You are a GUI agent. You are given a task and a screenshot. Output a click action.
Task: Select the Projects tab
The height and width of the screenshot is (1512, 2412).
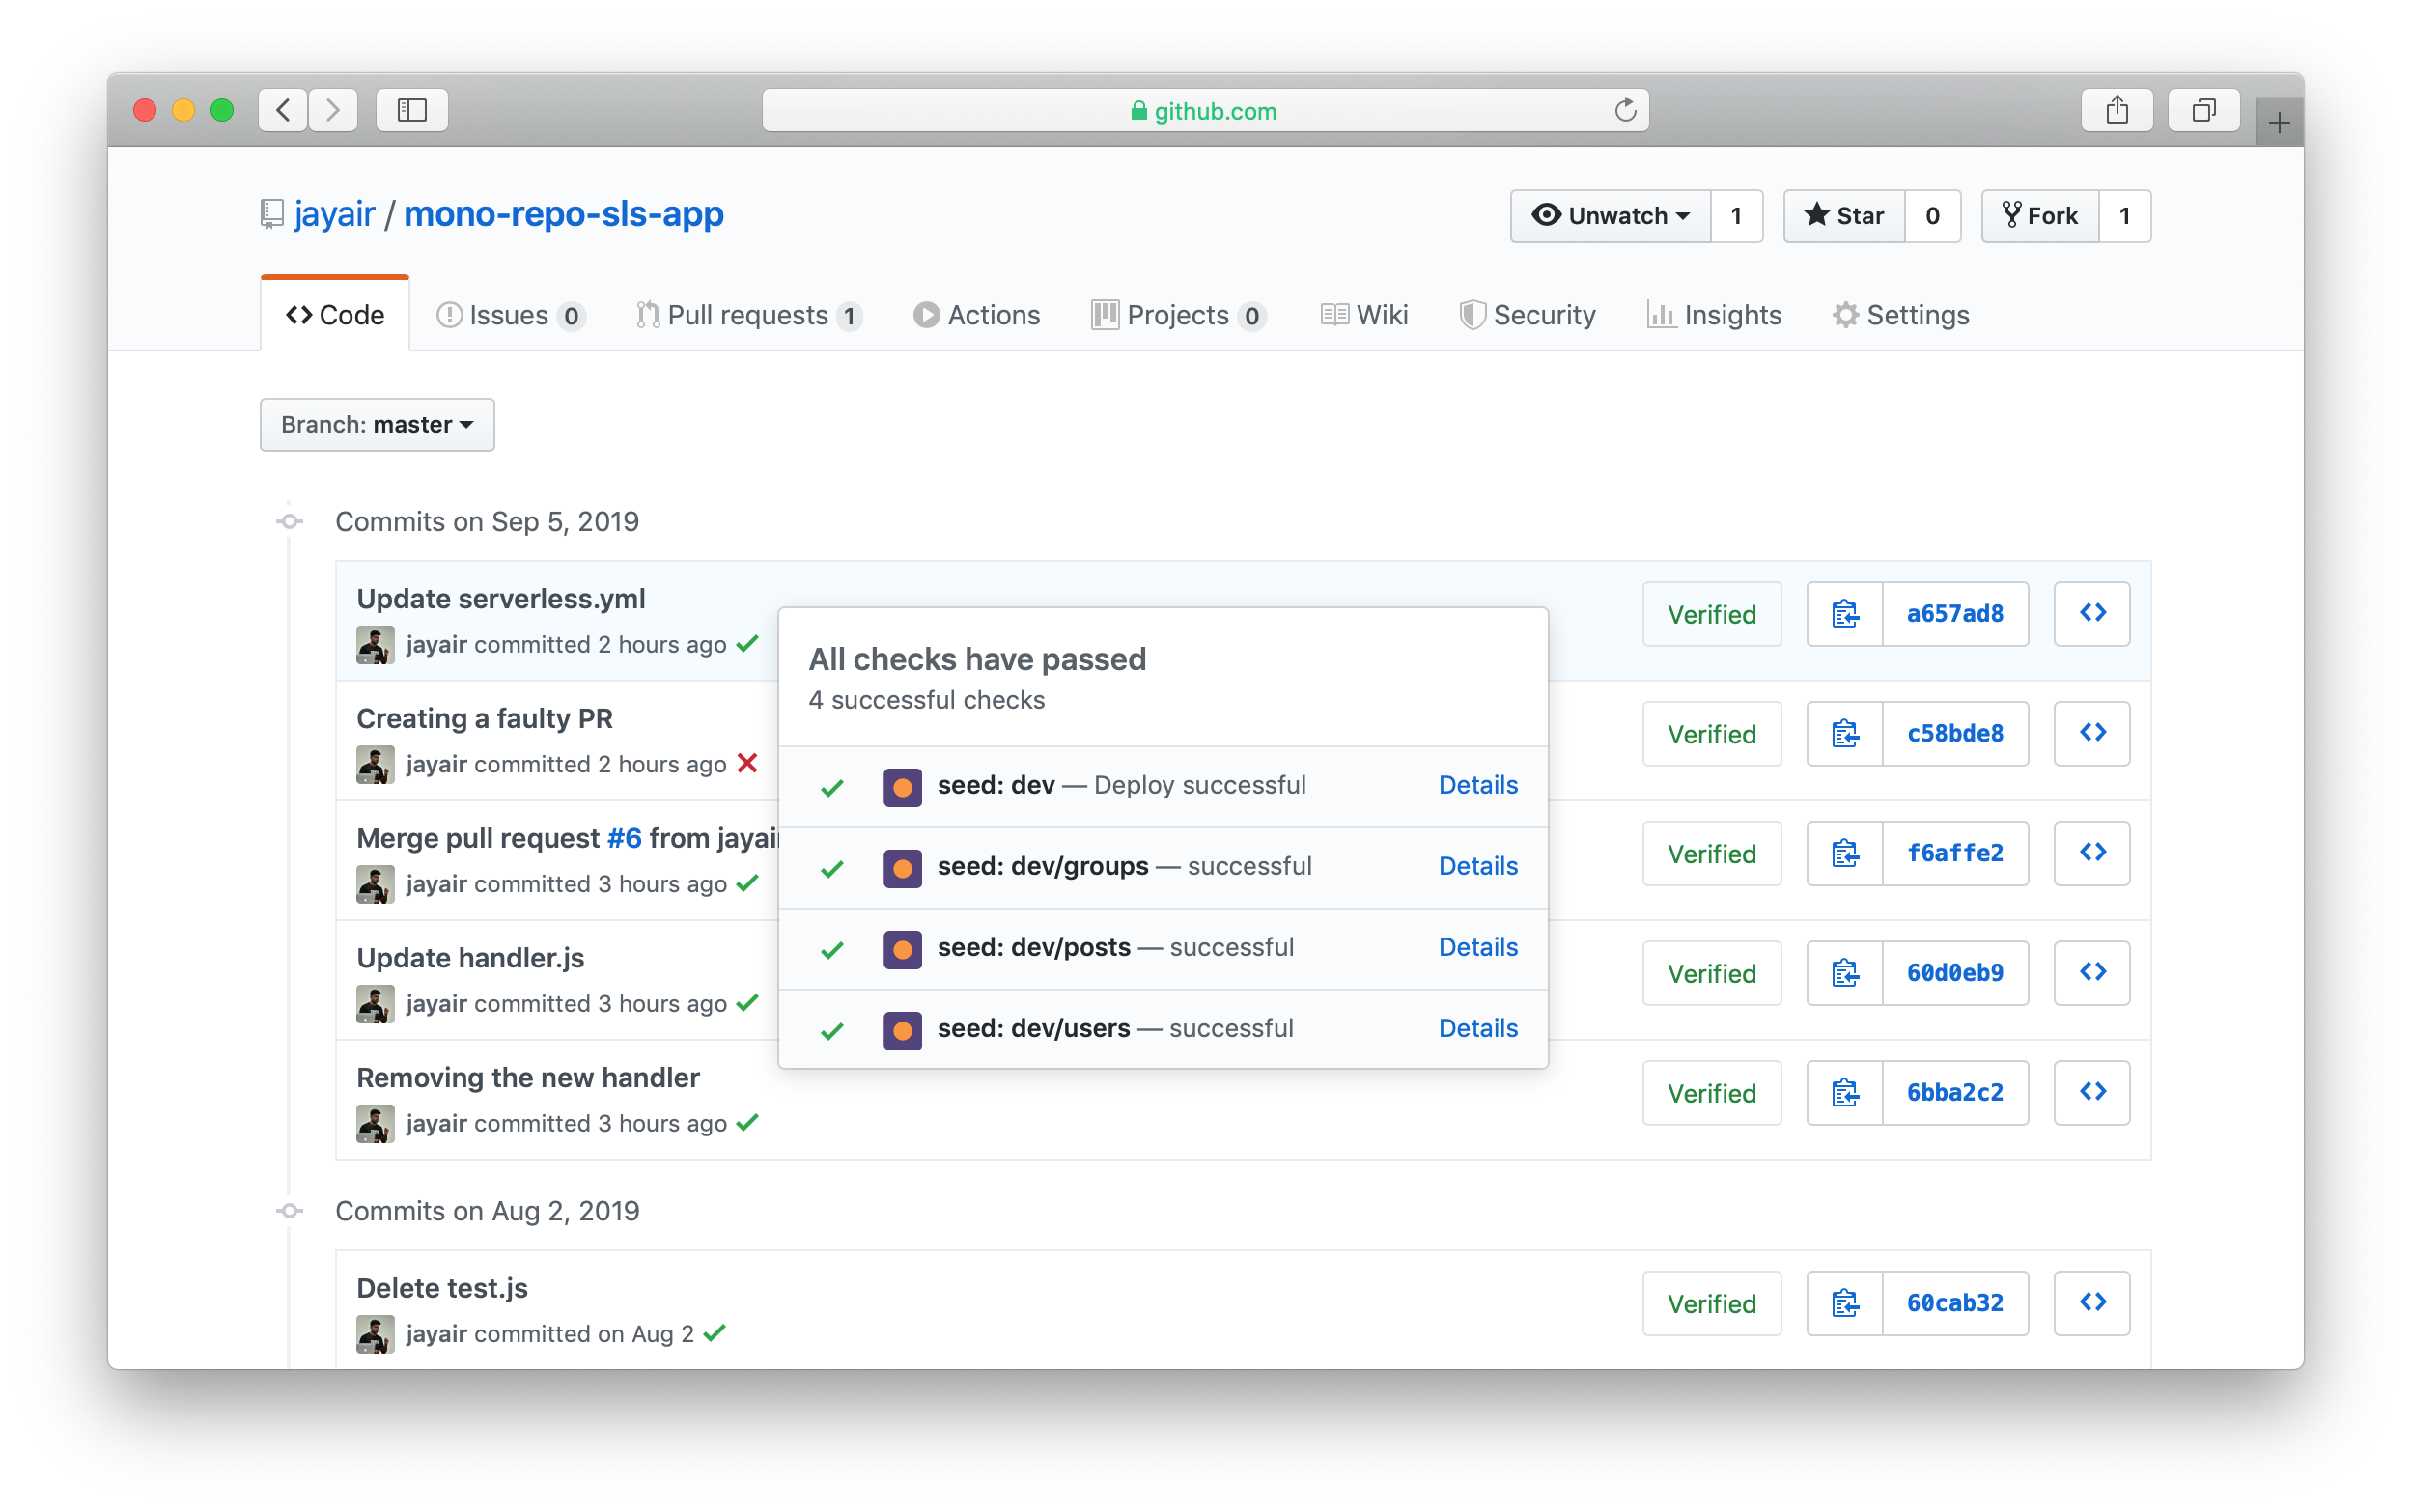(1177, 314)
